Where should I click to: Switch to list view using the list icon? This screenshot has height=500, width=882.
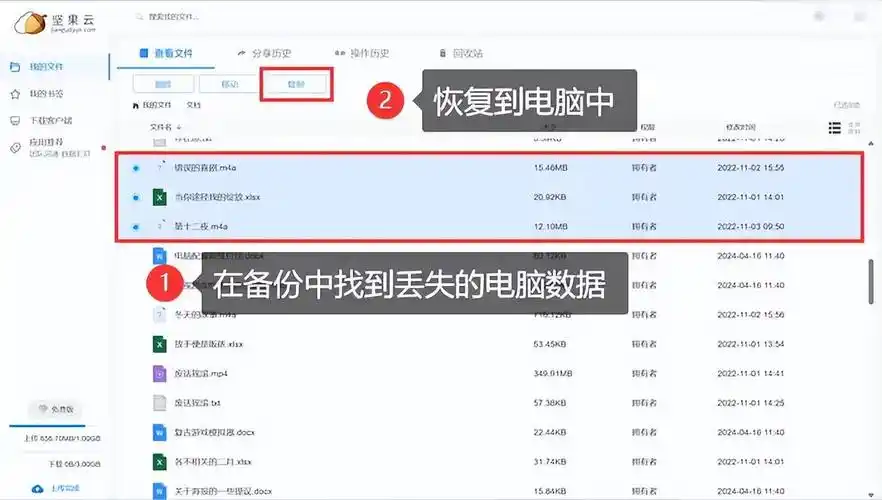[835, 128]
